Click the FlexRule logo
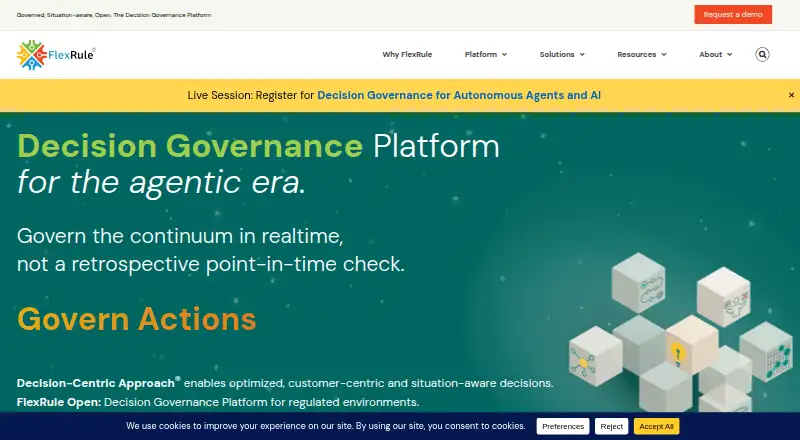 point(56,55)
